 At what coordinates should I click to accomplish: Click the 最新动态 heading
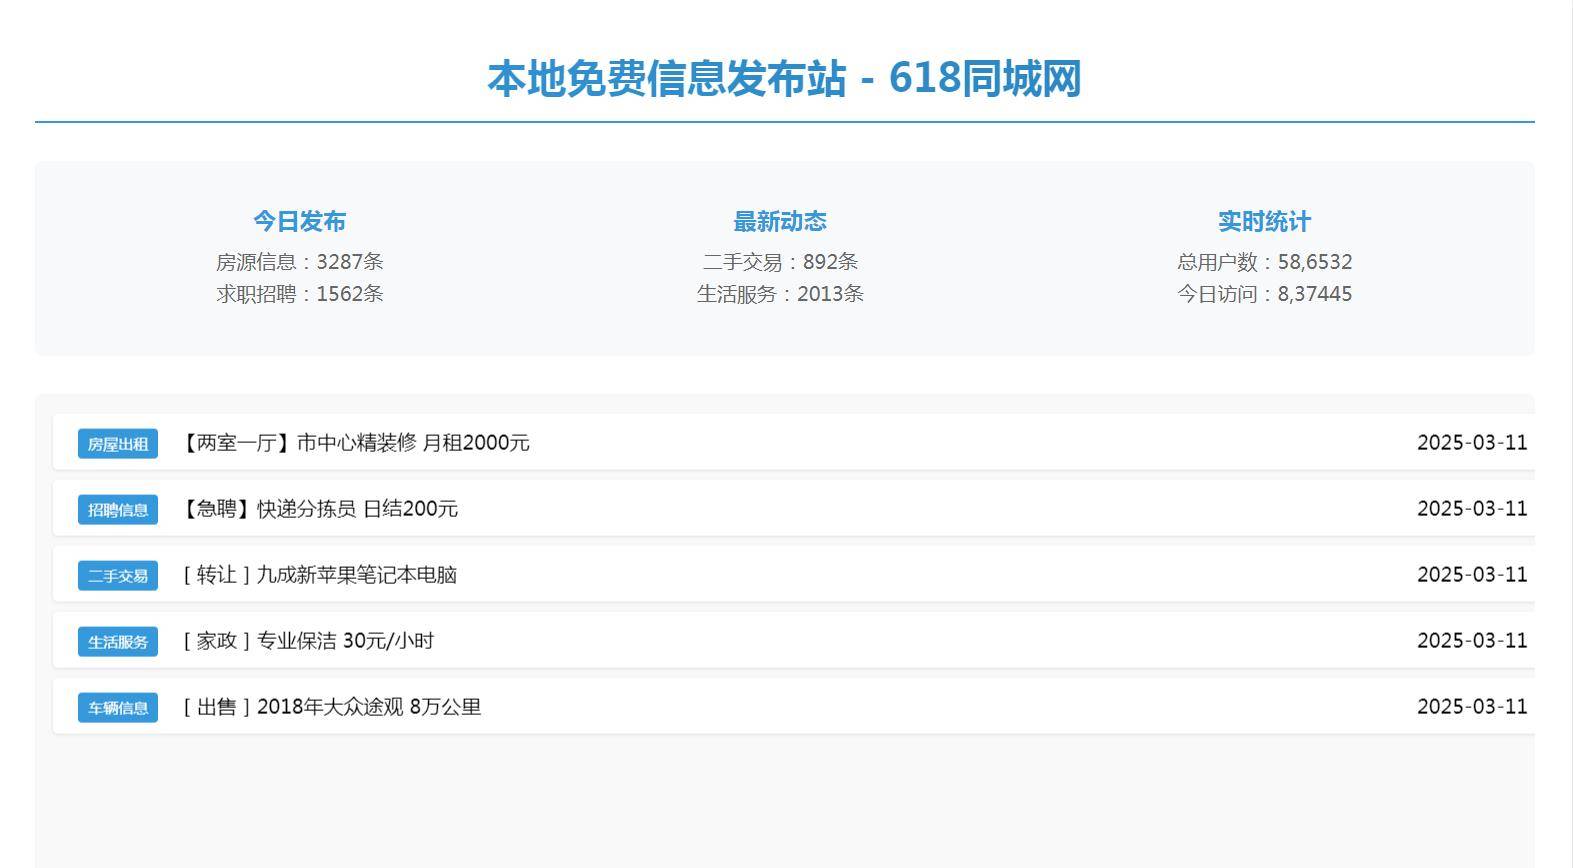780,221
